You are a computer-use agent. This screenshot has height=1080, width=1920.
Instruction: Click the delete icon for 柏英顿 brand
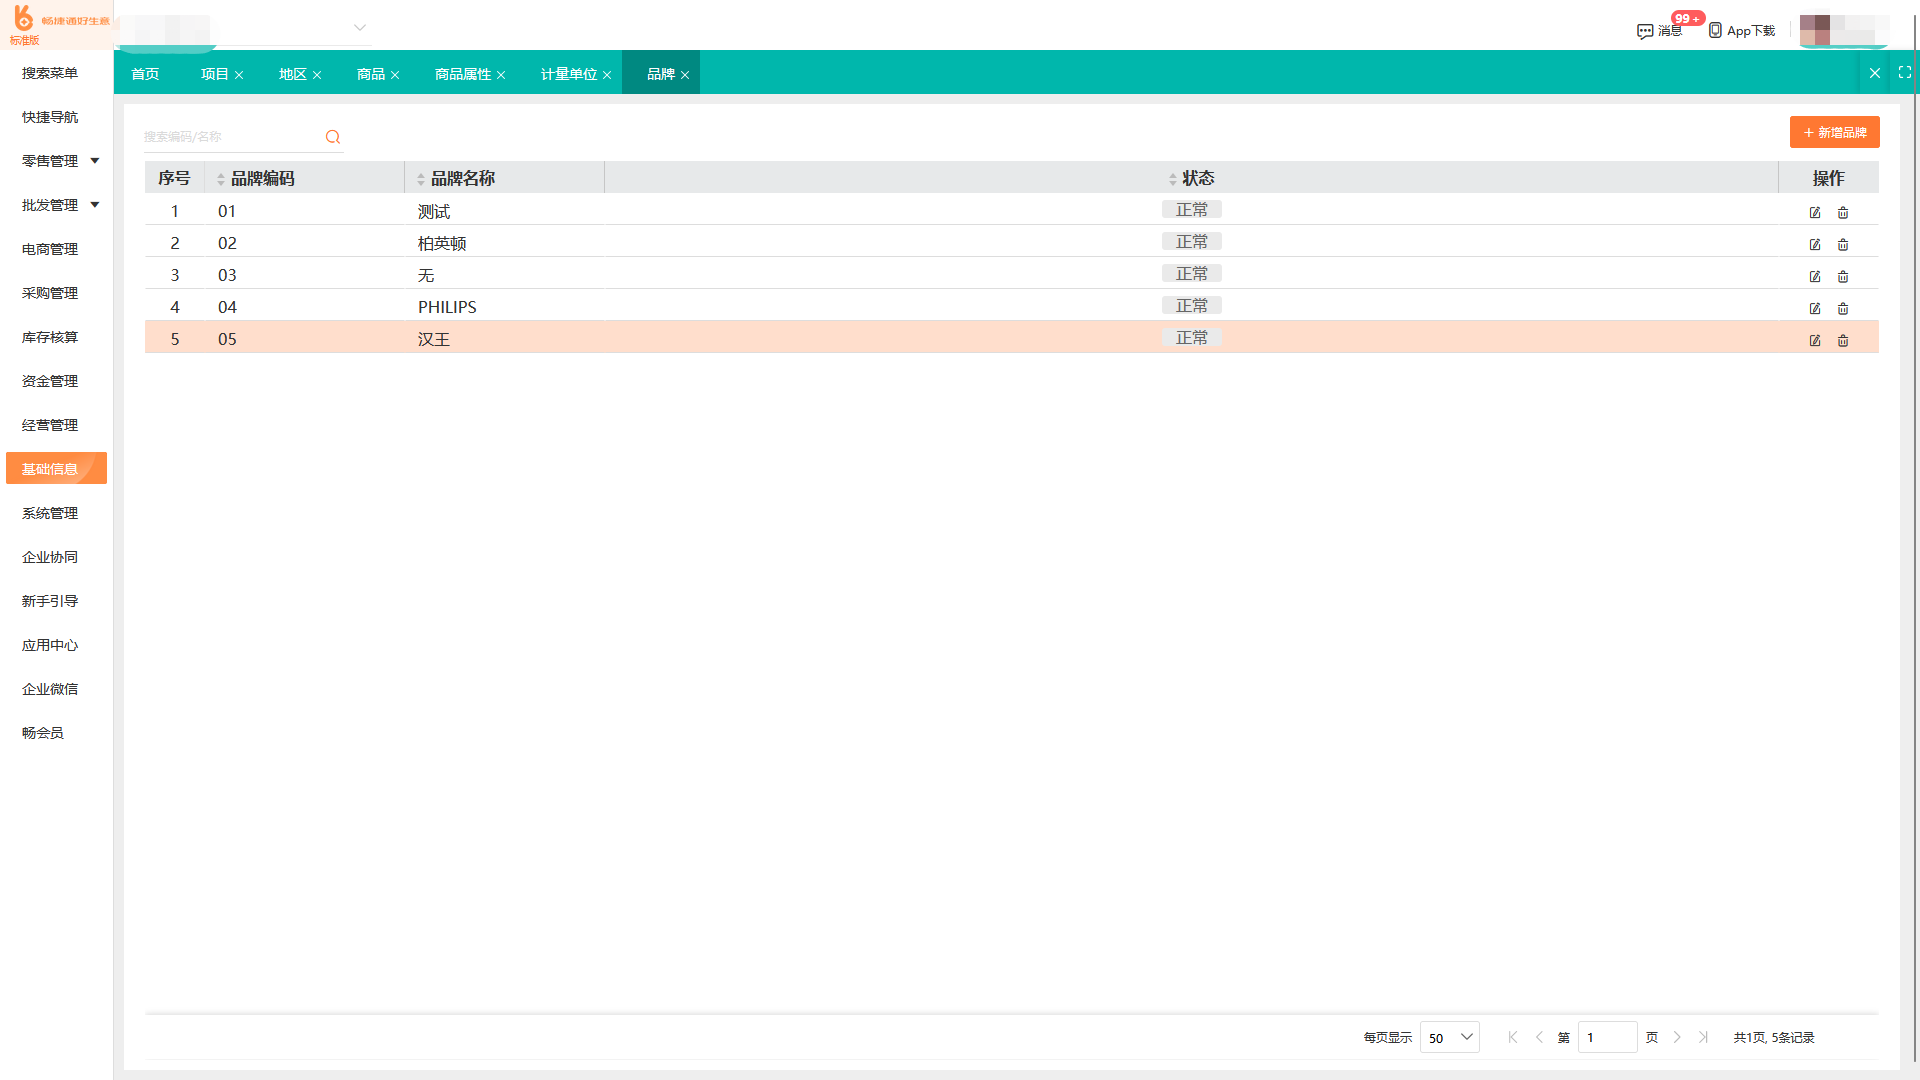point(1844,243)
